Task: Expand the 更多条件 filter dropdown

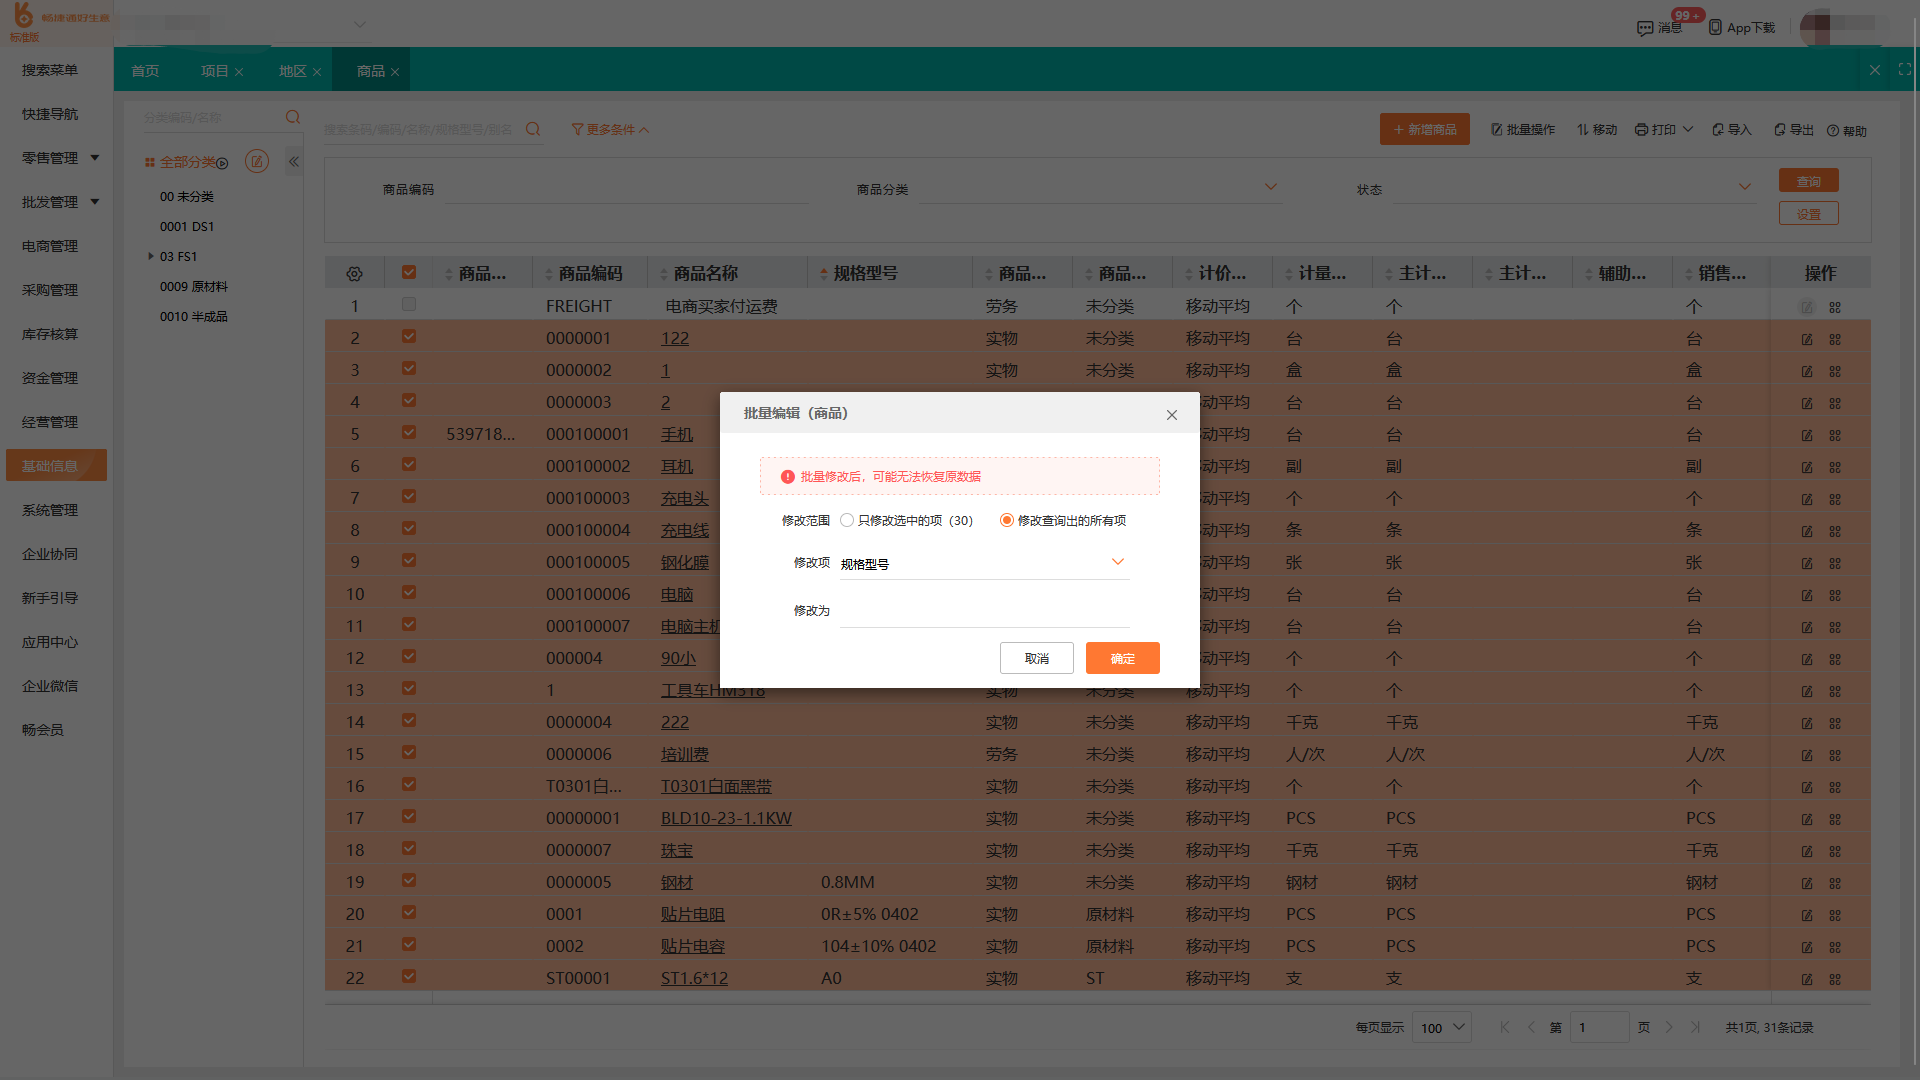Action: [x=613, y=128]
